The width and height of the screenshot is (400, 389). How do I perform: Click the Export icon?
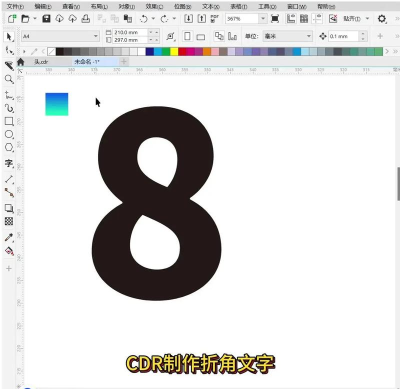coord(202,19)
